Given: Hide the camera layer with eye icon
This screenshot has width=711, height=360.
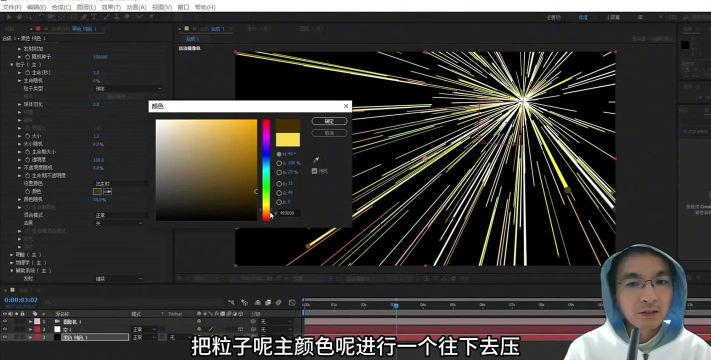Looking at the screenshot, I should 5,321.
